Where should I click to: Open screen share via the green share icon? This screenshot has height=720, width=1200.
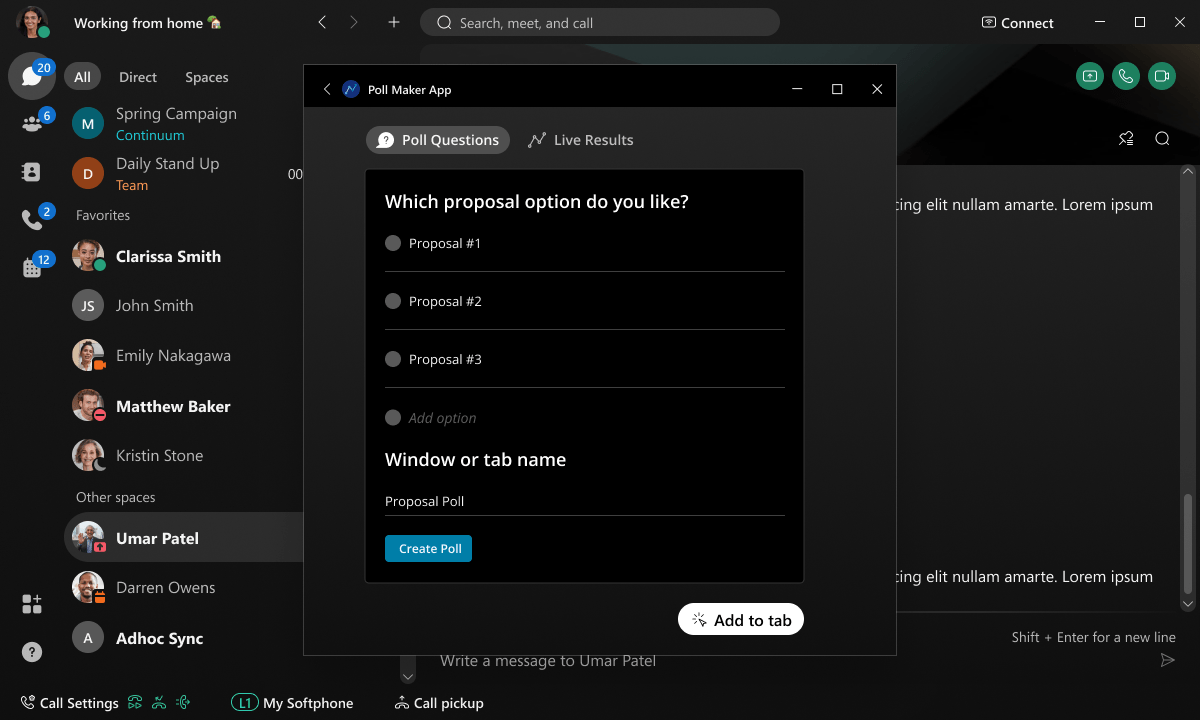click(x=1090, y=75)
